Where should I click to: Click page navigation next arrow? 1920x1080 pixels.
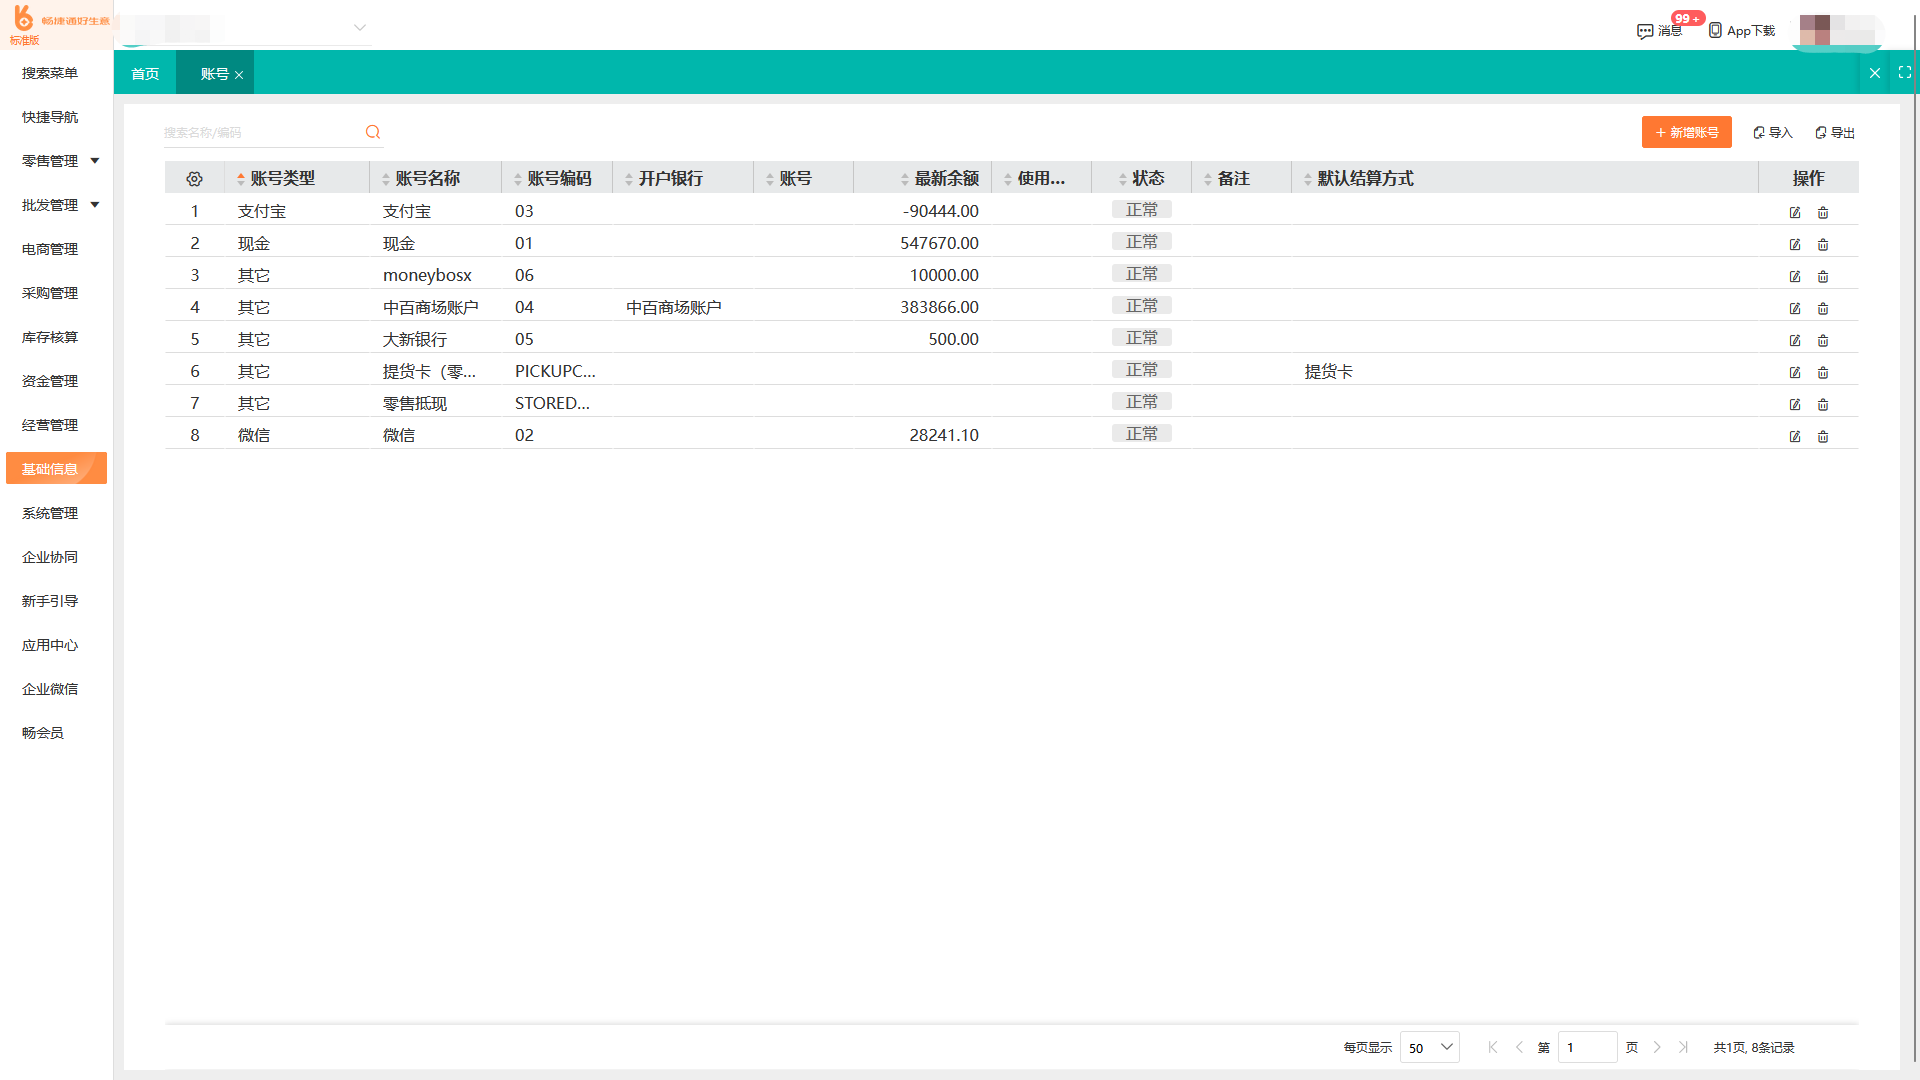tap(1656, 1047)
